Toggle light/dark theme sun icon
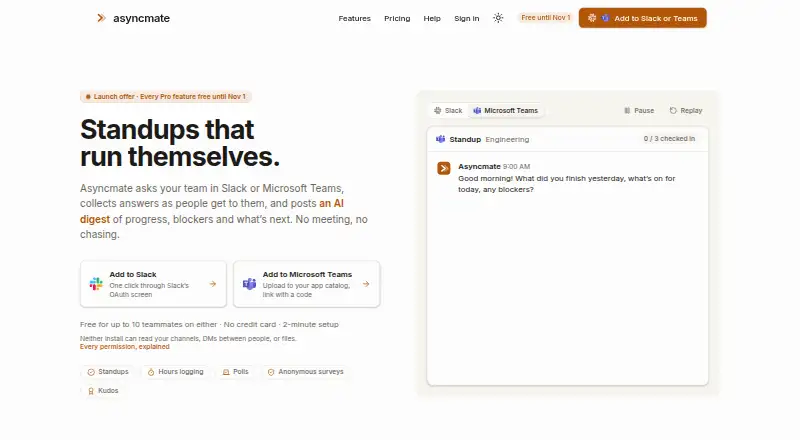Image resolution: width=800 pixels, height=440 pixels. click(498, 18)
